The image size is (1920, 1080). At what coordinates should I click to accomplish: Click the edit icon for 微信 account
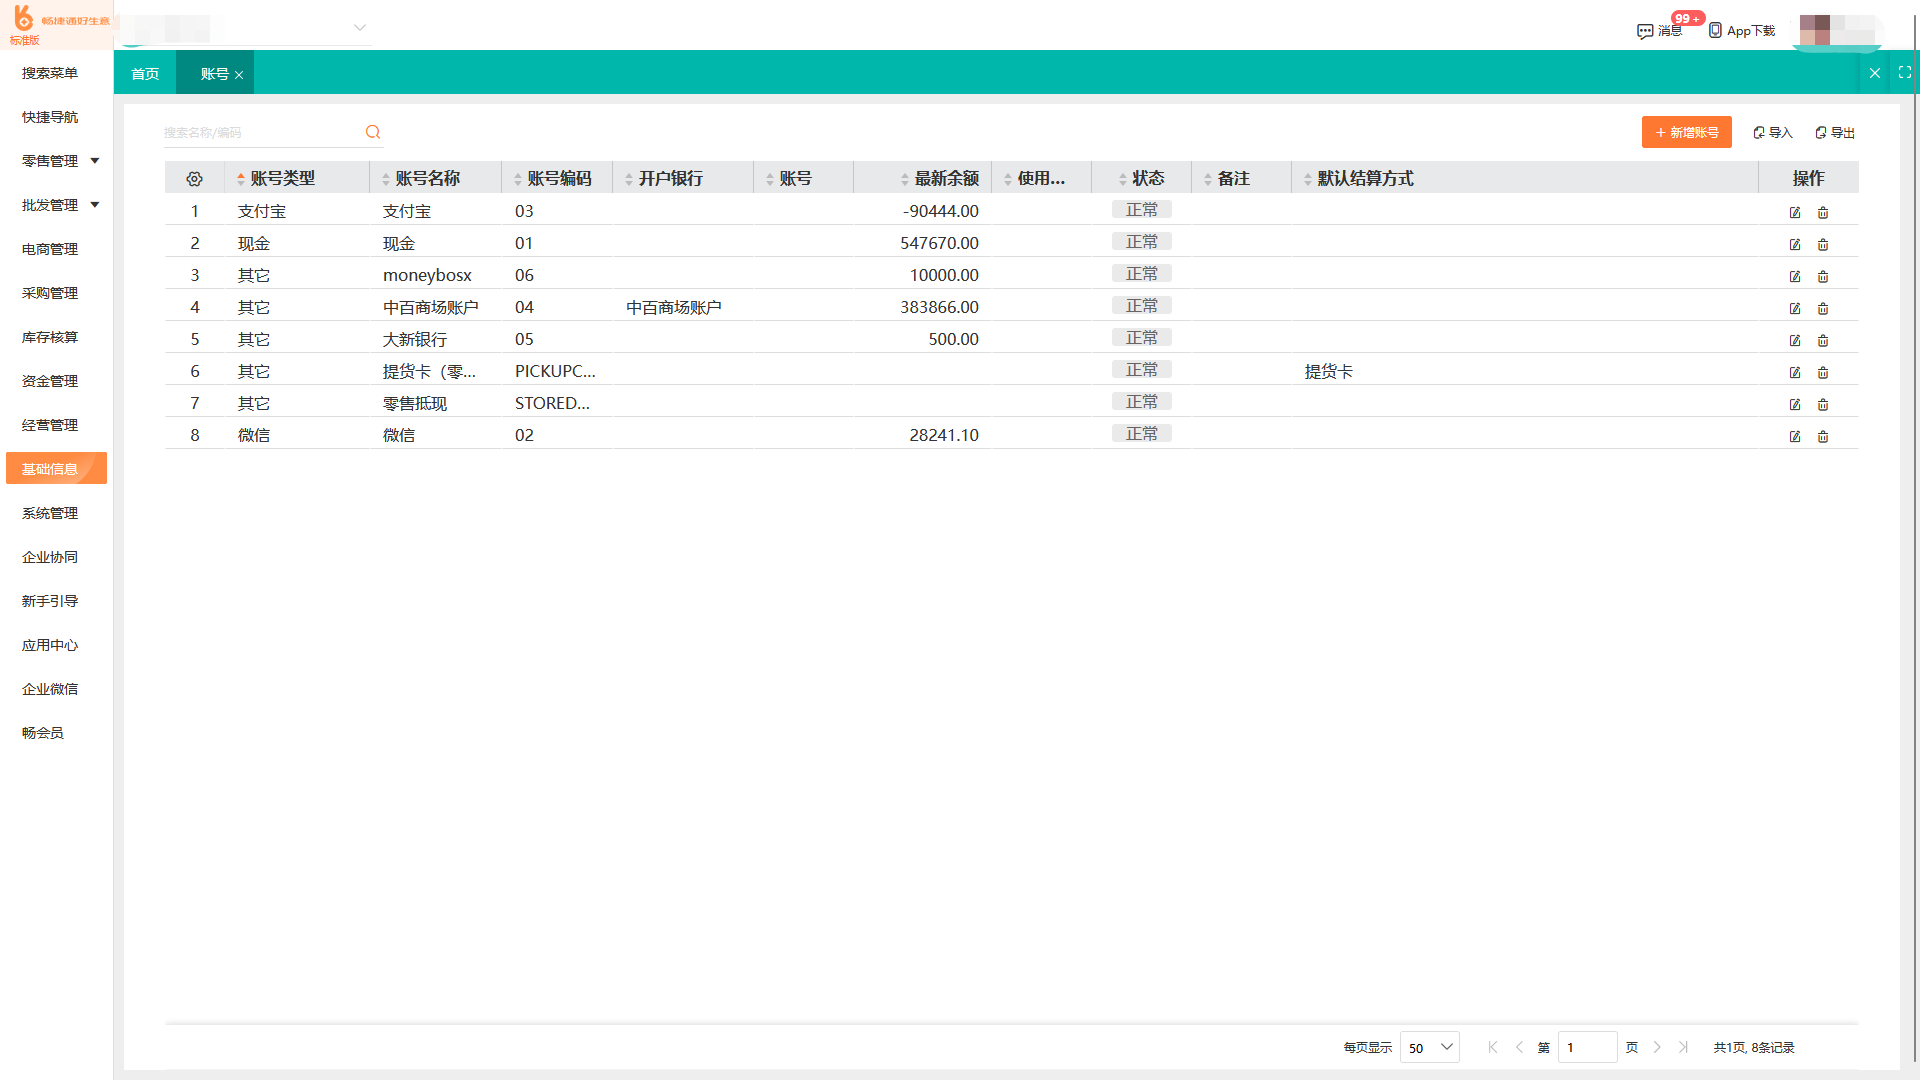1795,434
